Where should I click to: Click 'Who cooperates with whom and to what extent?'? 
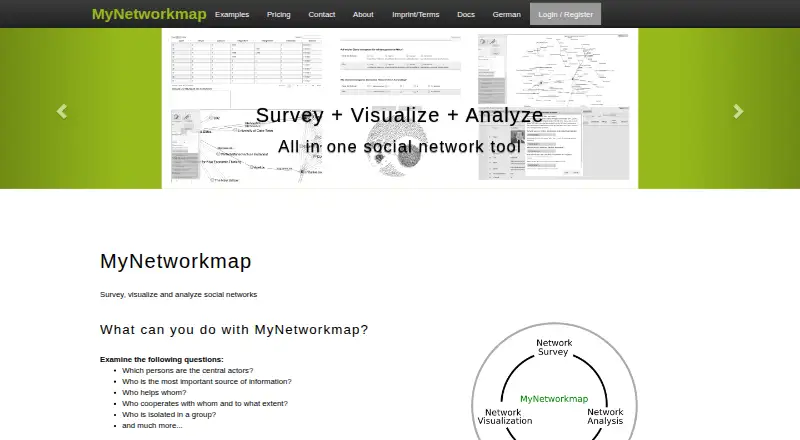(205, 403)
